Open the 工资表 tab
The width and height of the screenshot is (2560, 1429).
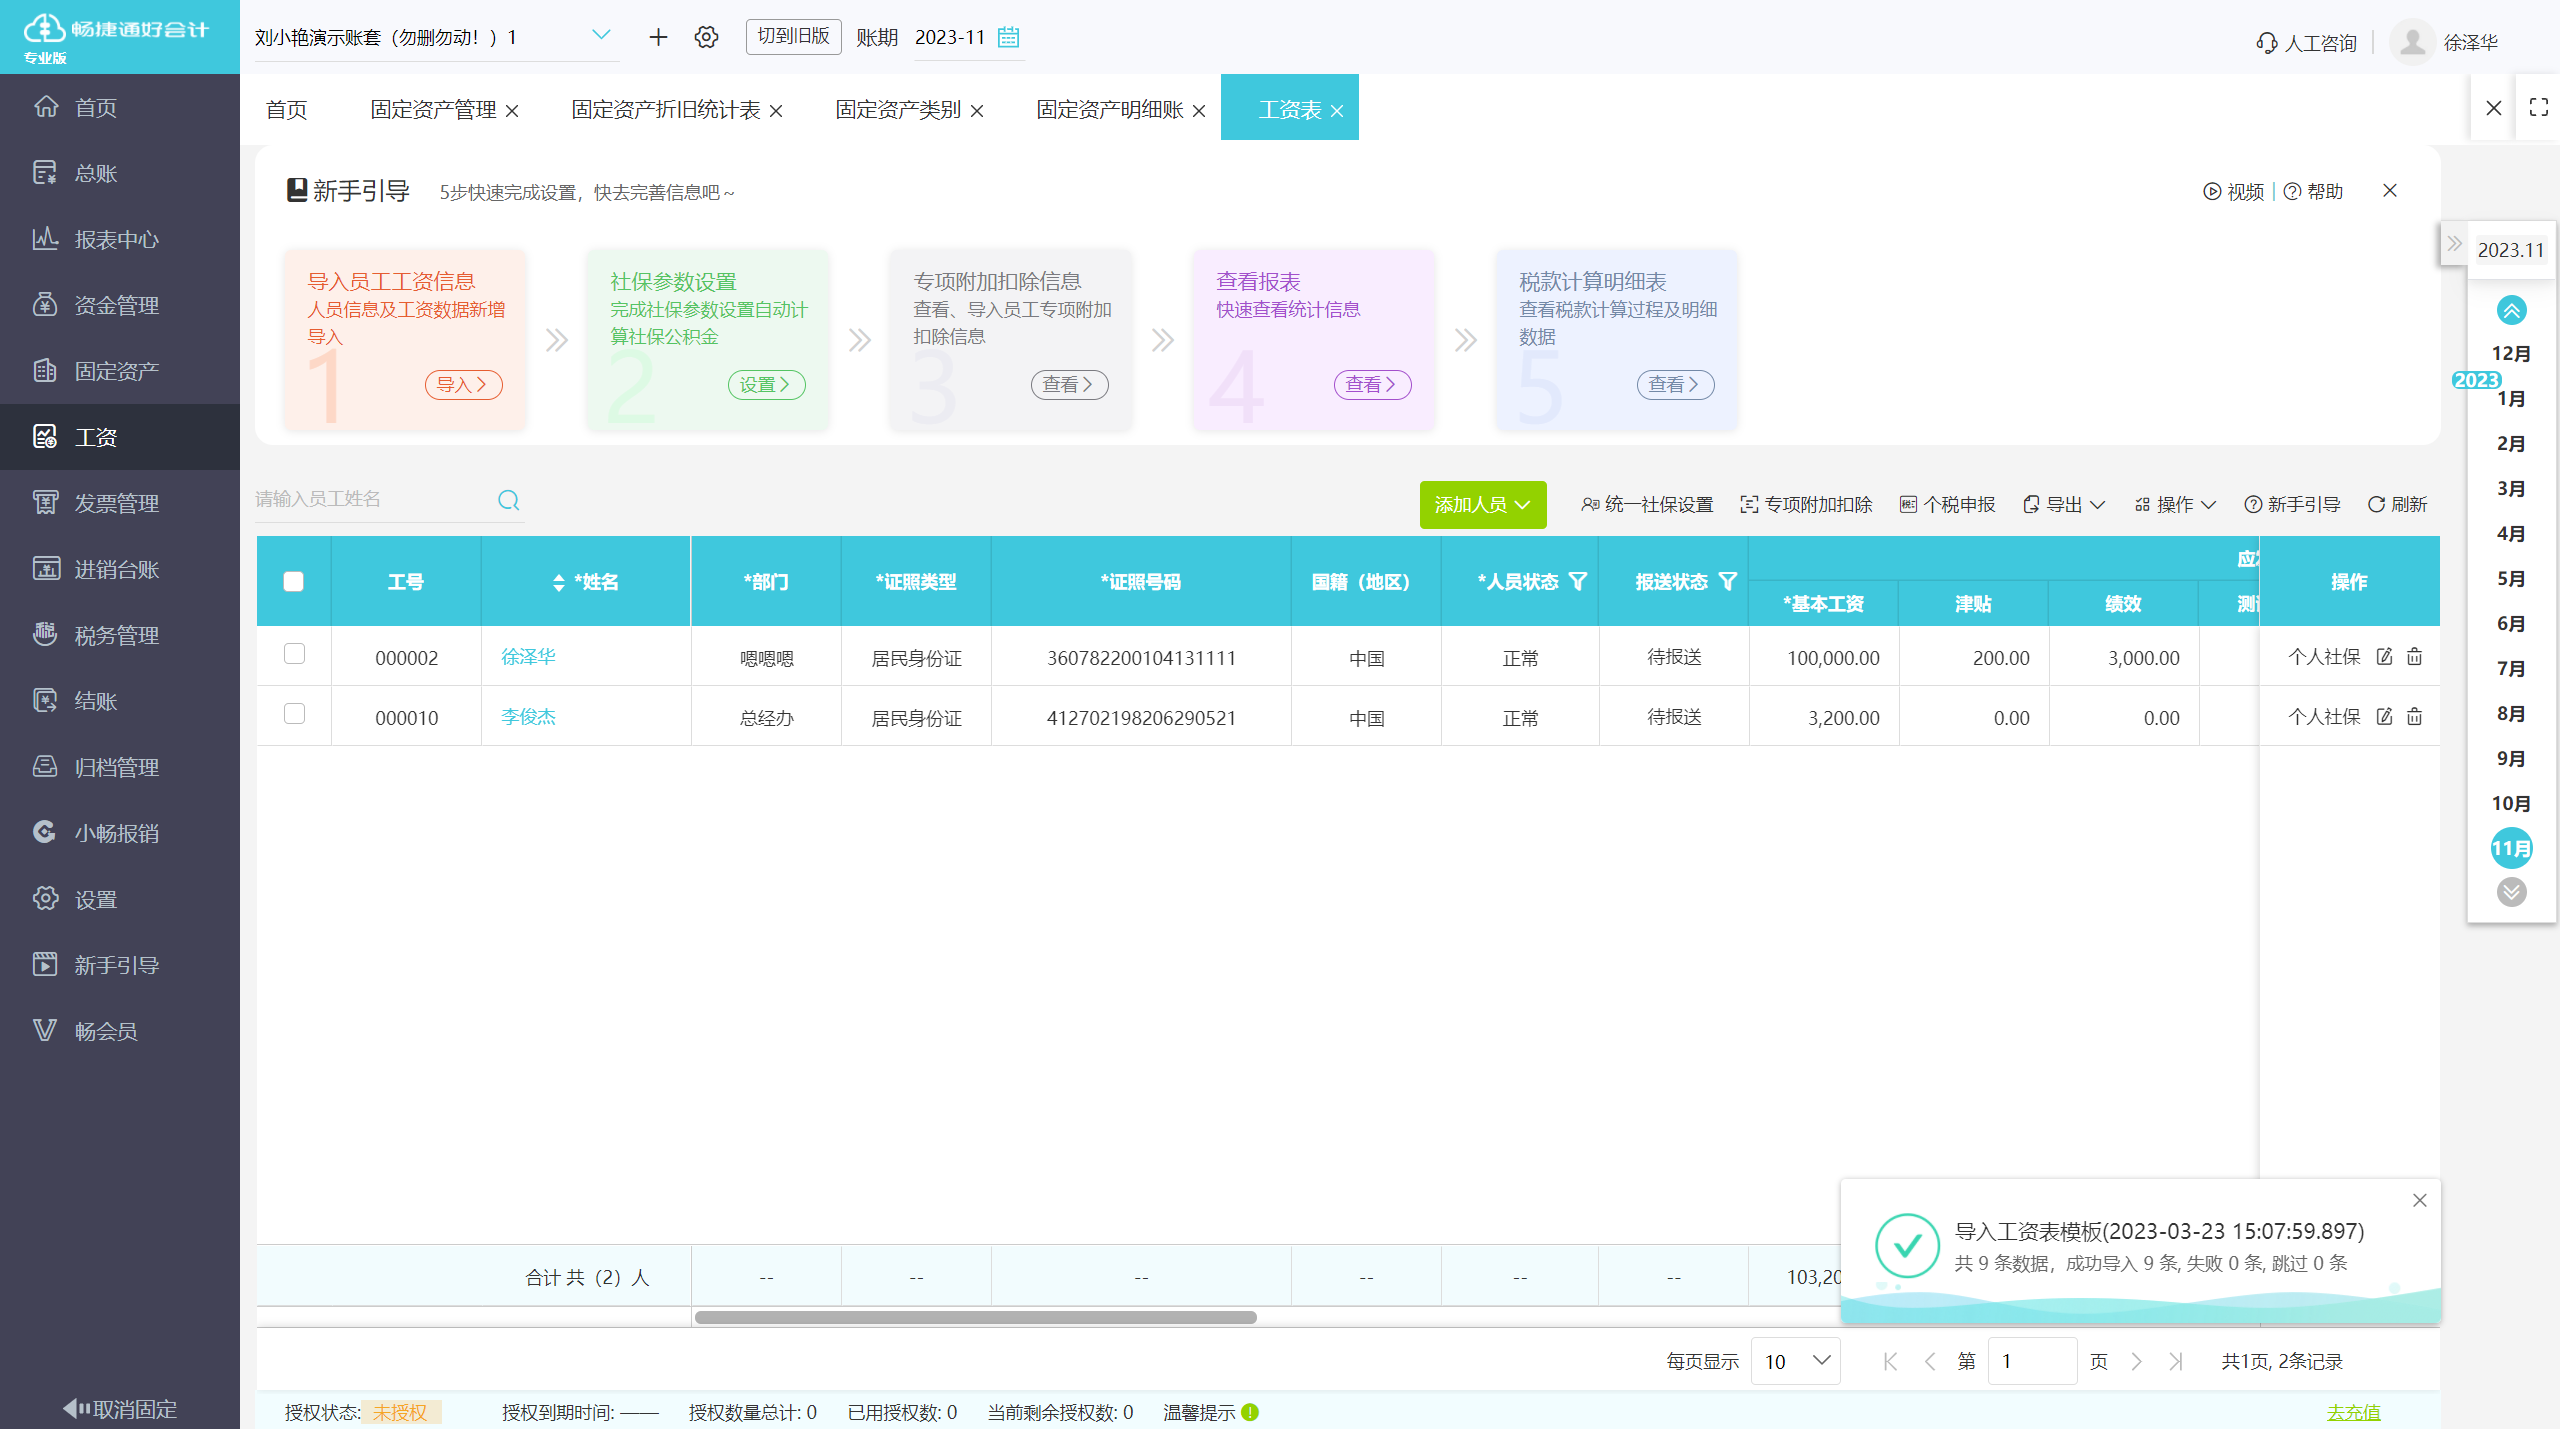point(1278,109)
